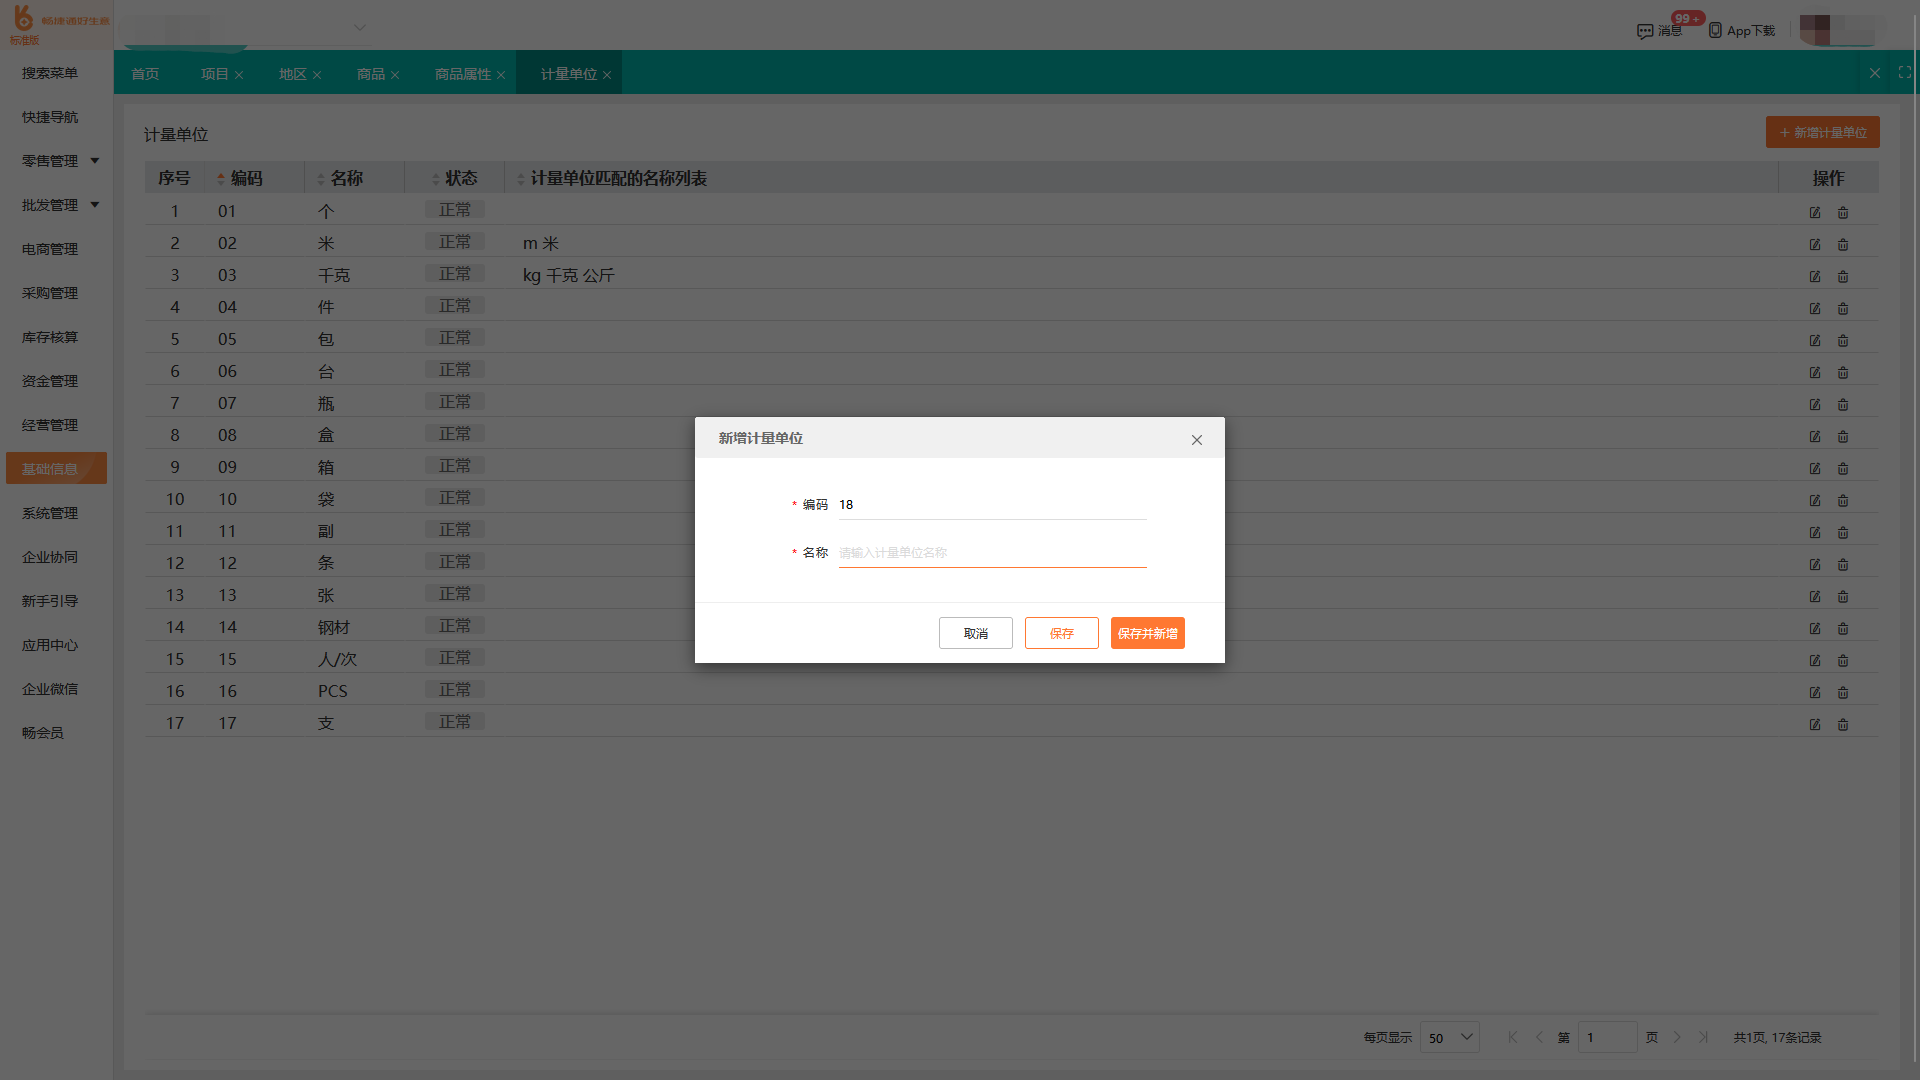Click the delete icon for row 11
Screen dimensions: 1920x1080
coord(1844,531)
